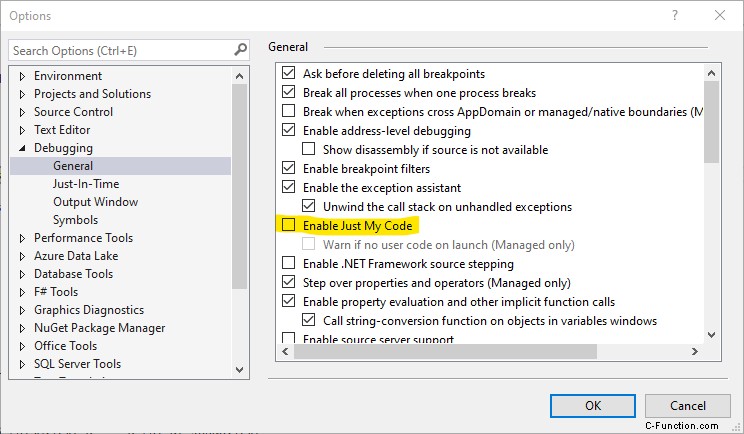744x434 pixels.
Task: Open the Output Window settings page
Action: [x=95, y=202]
